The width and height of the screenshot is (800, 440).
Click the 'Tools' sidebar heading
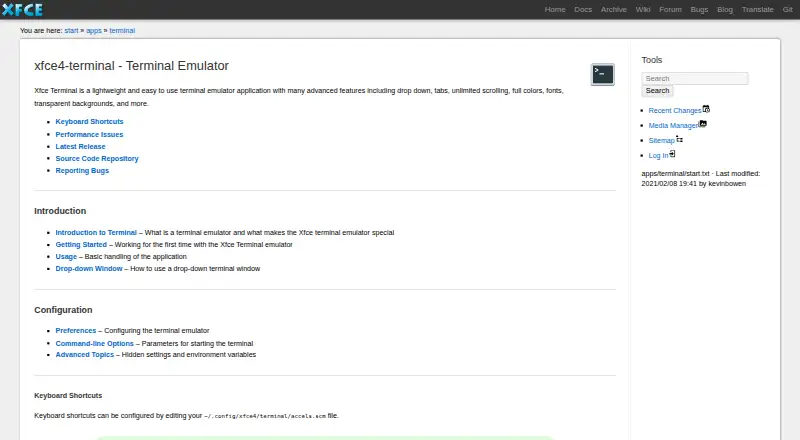(x=652, y=60)
